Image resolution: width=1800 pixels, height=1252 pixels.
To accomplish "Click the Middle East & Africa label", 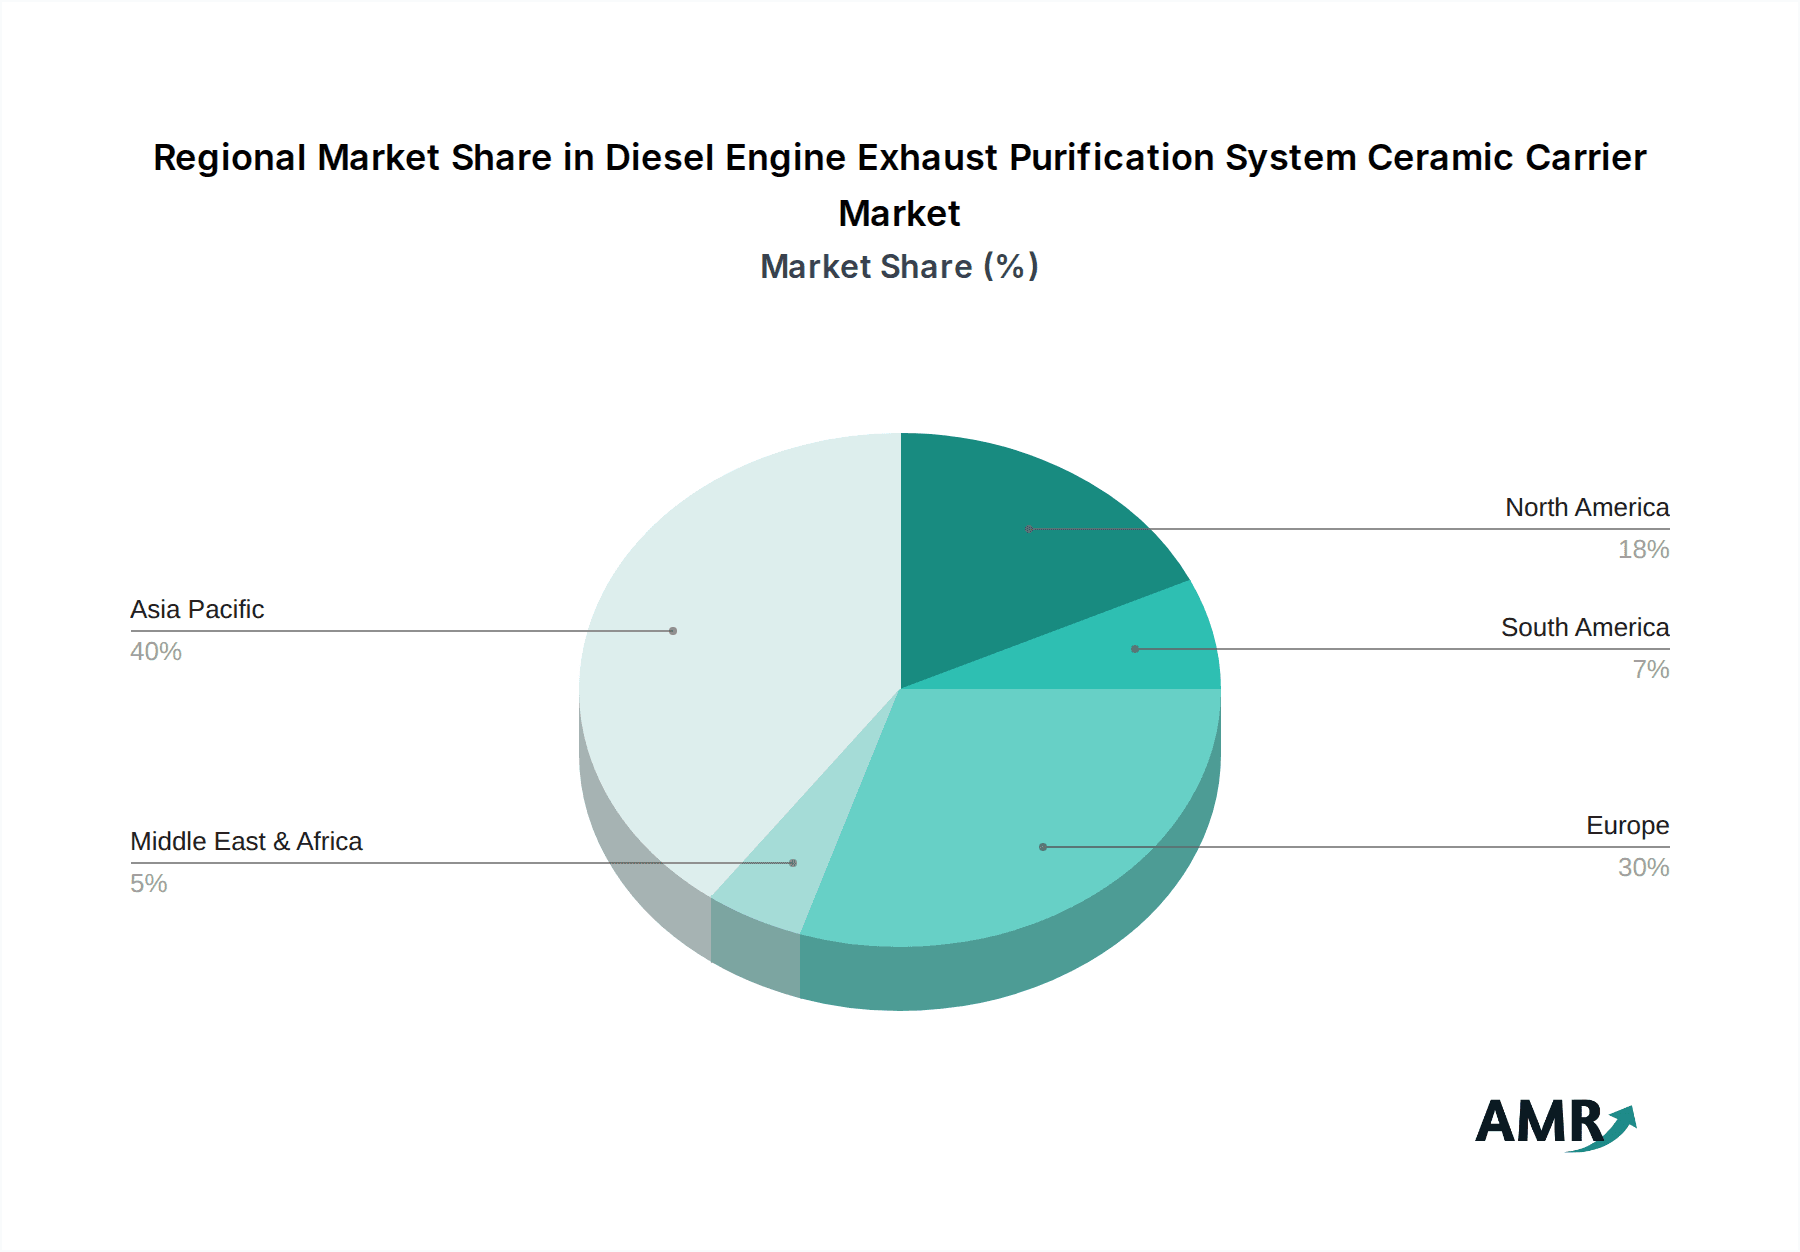I will tap(247, 841).
